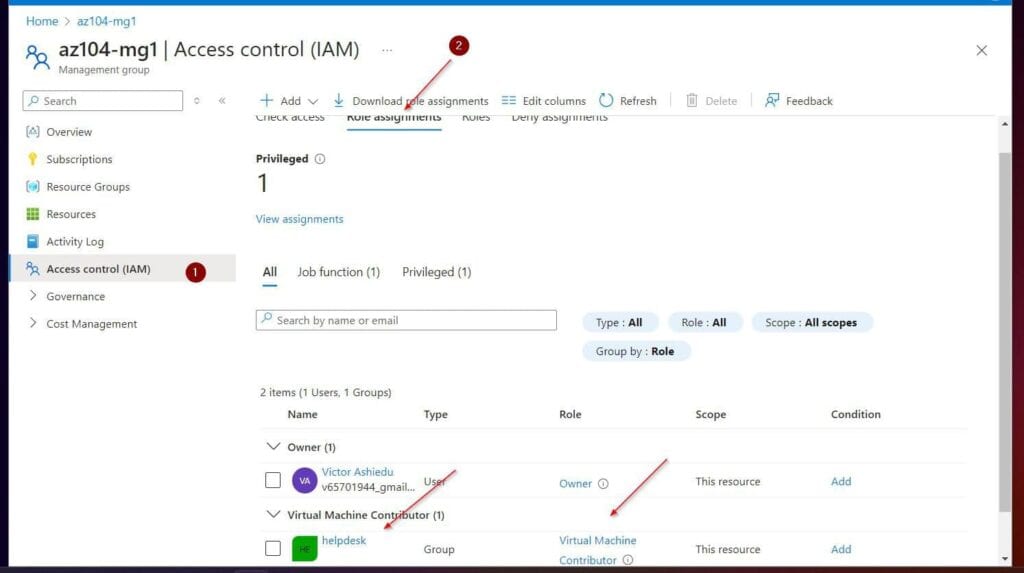Click the Feedback person icon
The width and height of the screenshot is (1024, 573).
(x=772, y=100)
